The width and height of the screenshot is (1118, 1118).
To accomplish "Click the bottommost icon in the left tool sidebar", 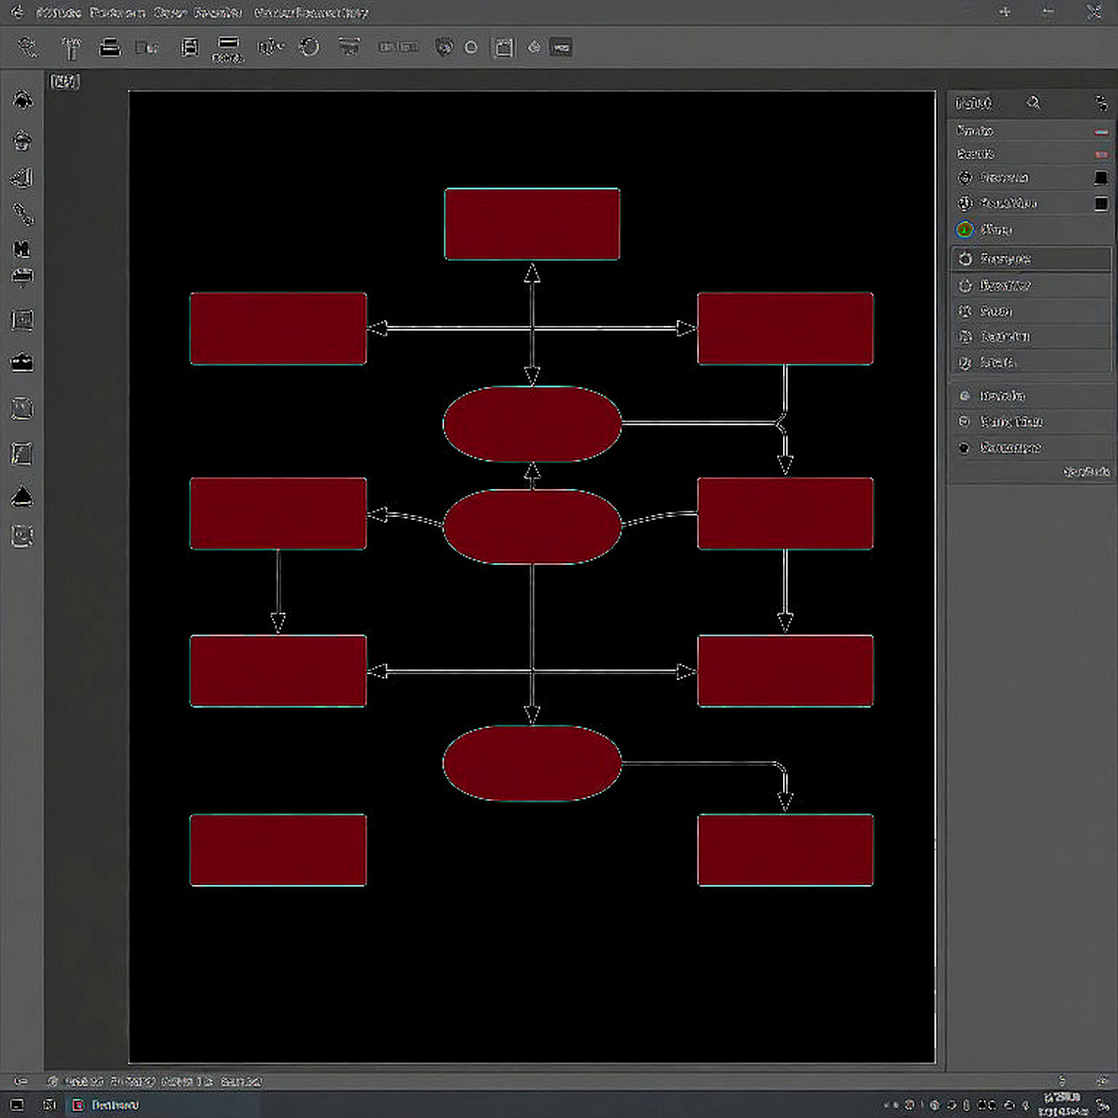I will click(22, 535).
